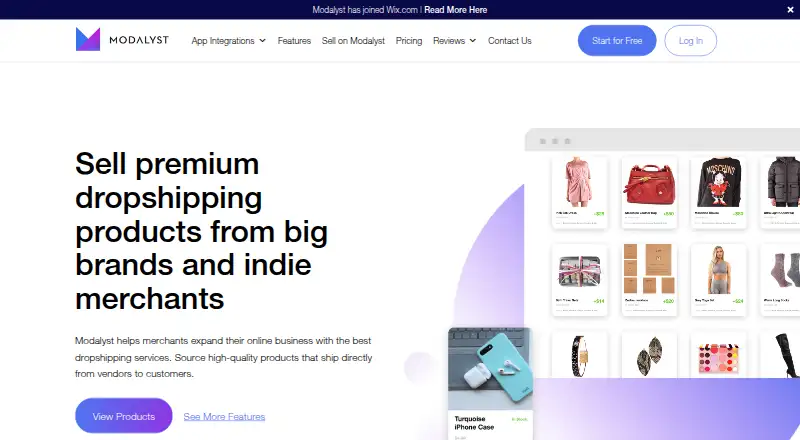Click the Modalyst has joined Wix.com text
Viewport: 800px width, 440px height.
tap(365, 10)
